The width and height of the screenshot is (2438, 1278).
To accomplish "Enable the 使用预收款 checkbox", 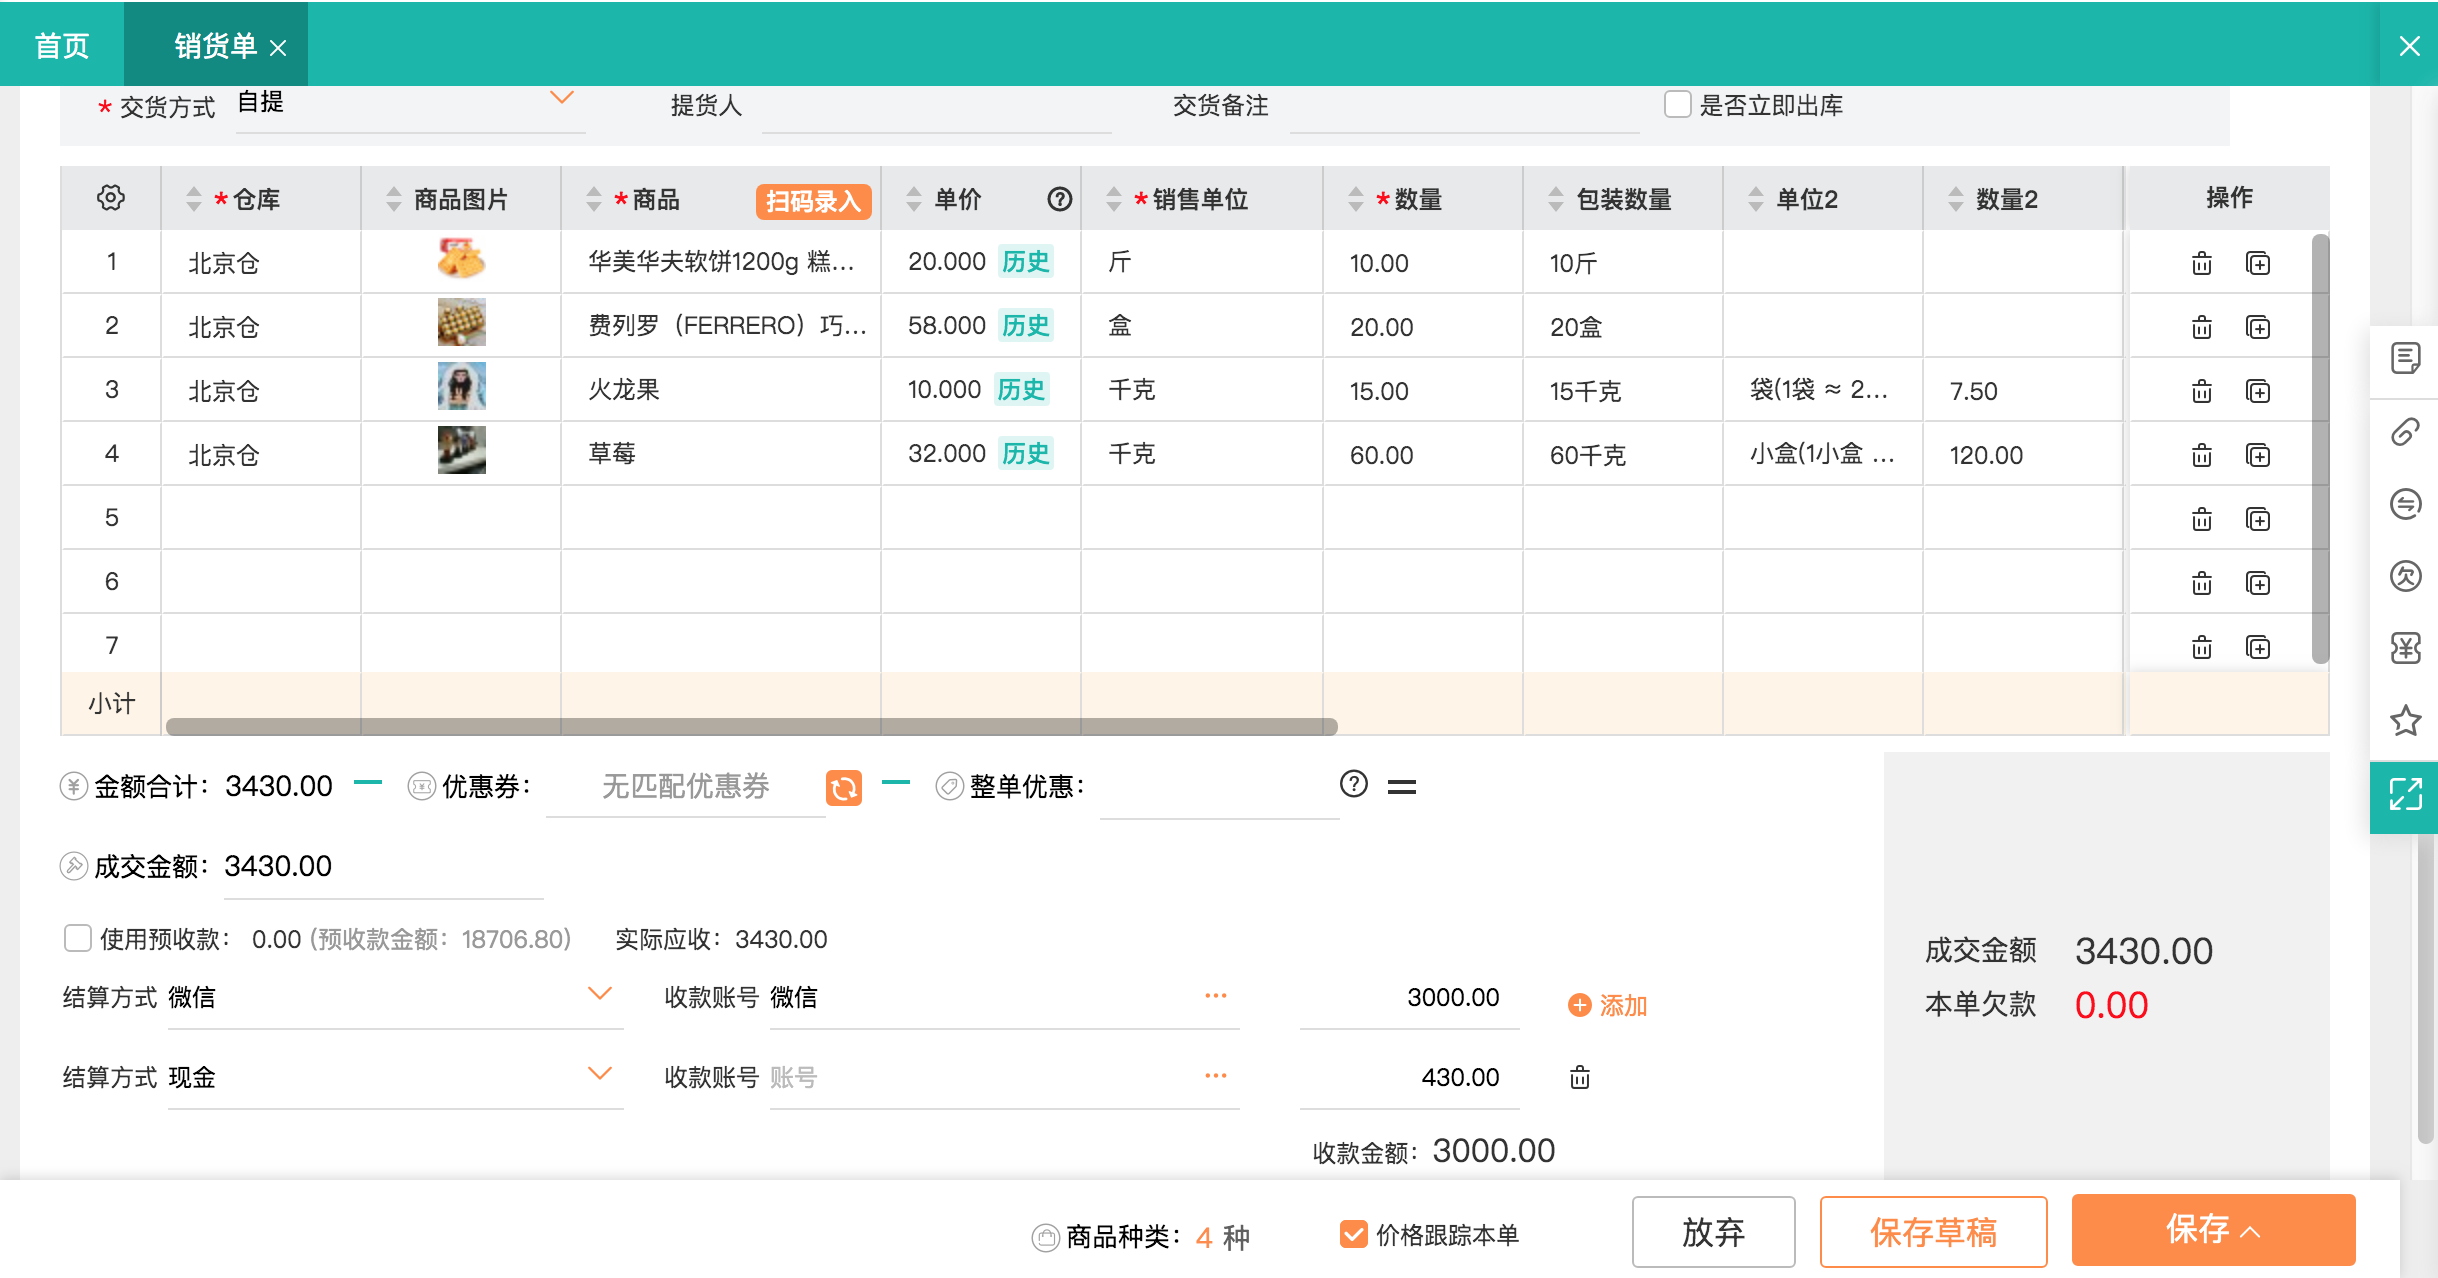I will (x=76, y=940).
